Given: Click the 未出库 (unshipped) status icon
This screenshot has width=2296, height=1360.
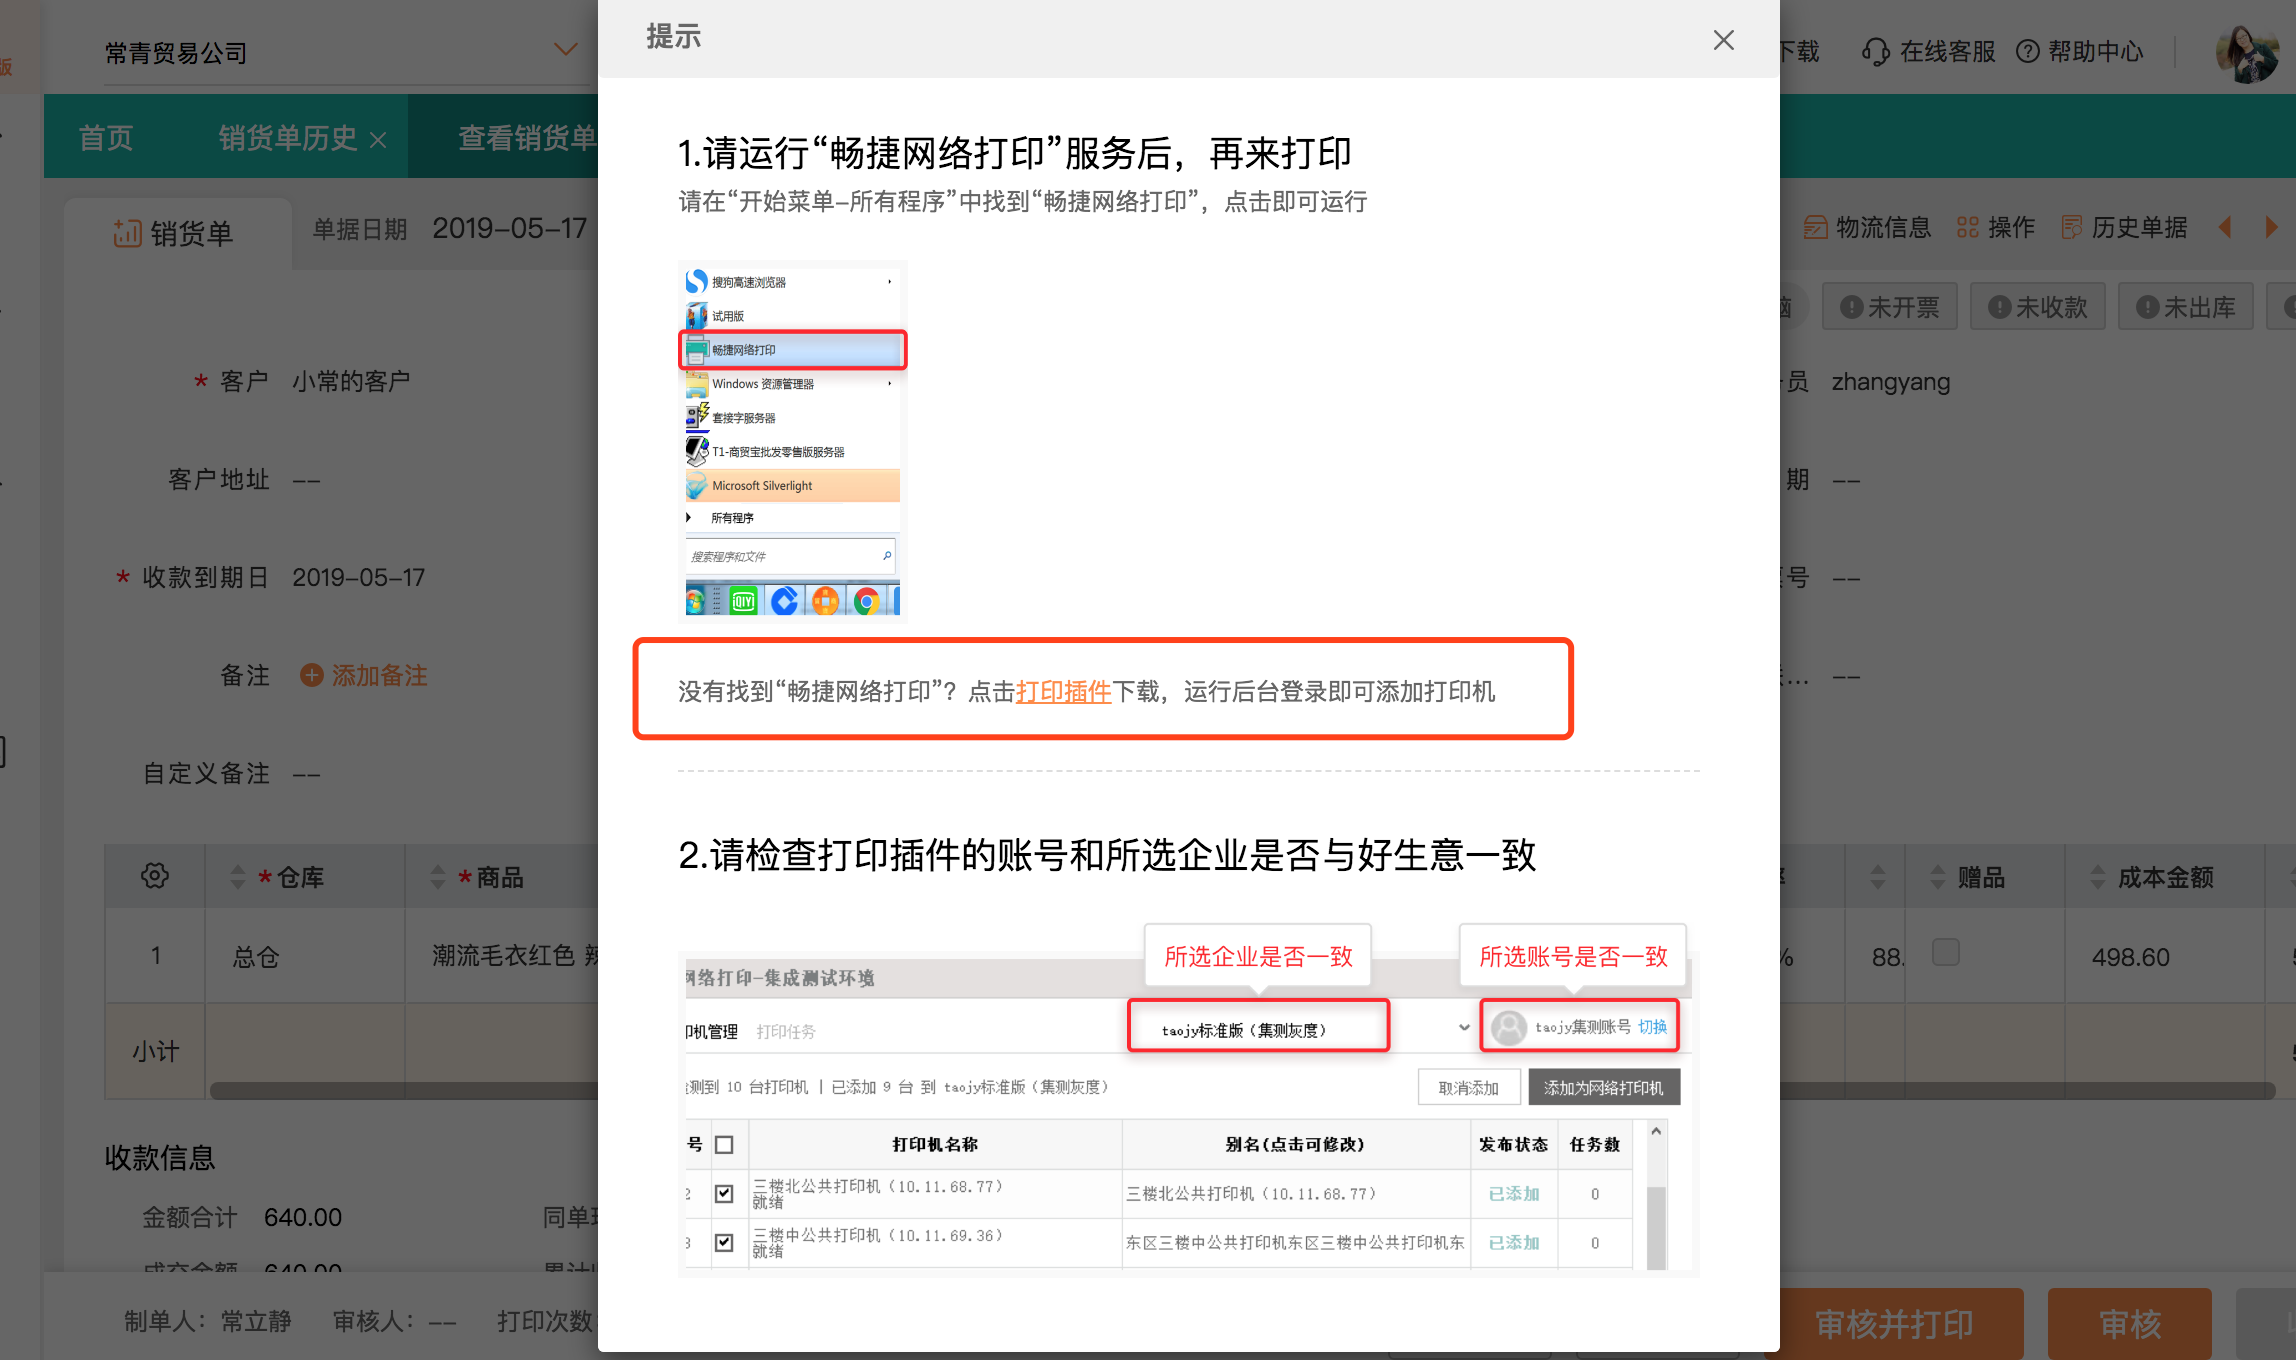Looking at the screenshot, I should click(2186, 308).
